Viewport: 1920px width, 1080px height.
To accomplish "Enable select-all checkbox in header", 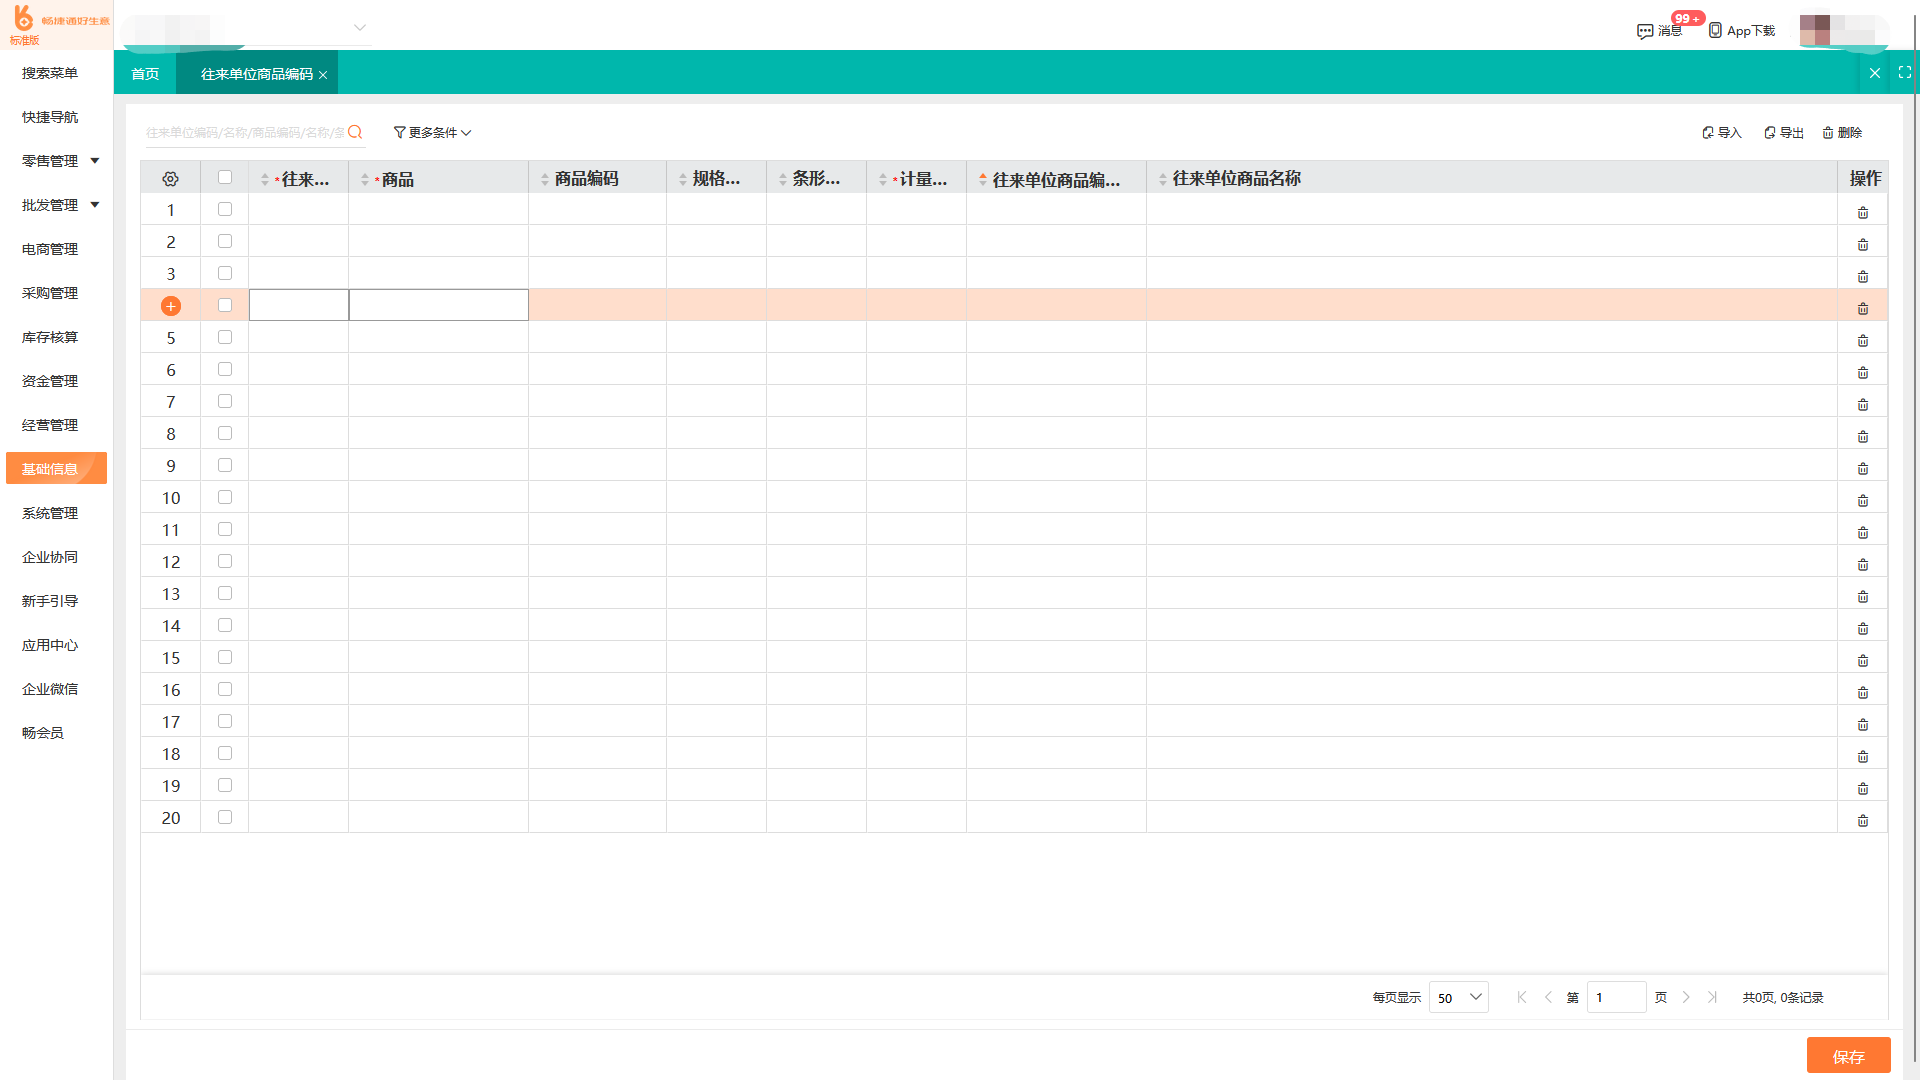I will pyautogui.click(x=224, y=177).
